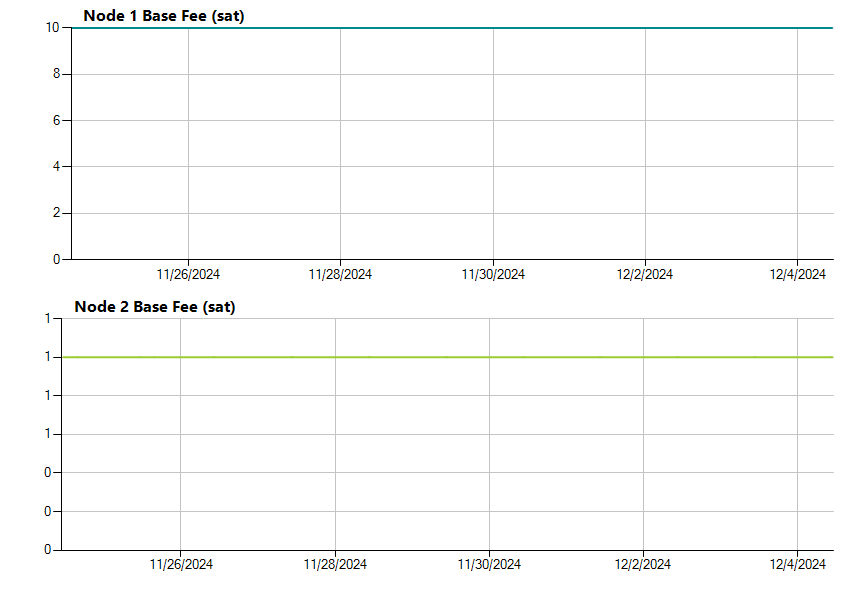Screen dimensions: 860x600
Task: Click the 2 value on Node 1 y-axis
Action: coord(58,213)
